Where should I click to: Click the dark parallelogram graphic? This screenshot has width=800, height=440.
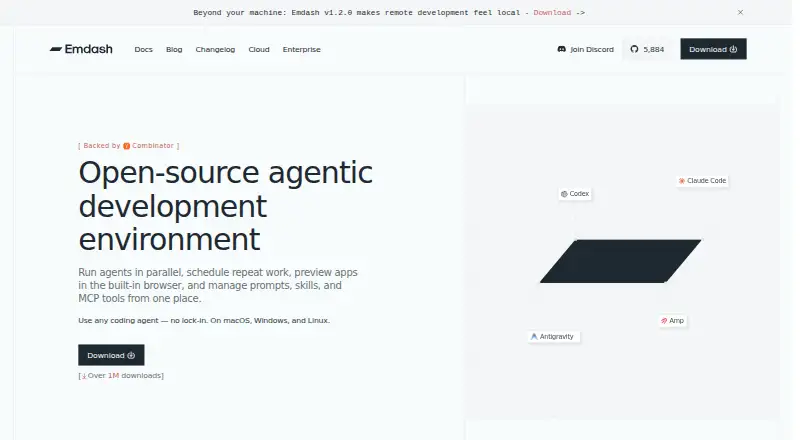coord(620,261)
